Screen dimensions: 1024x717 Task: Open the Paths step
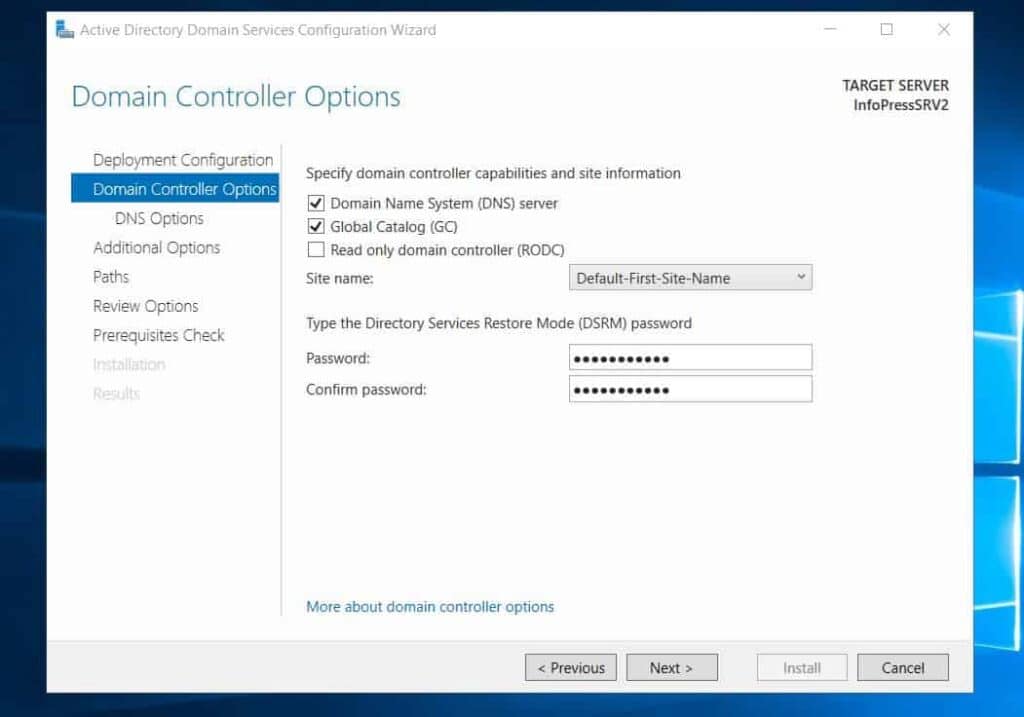tap(111, 277)
